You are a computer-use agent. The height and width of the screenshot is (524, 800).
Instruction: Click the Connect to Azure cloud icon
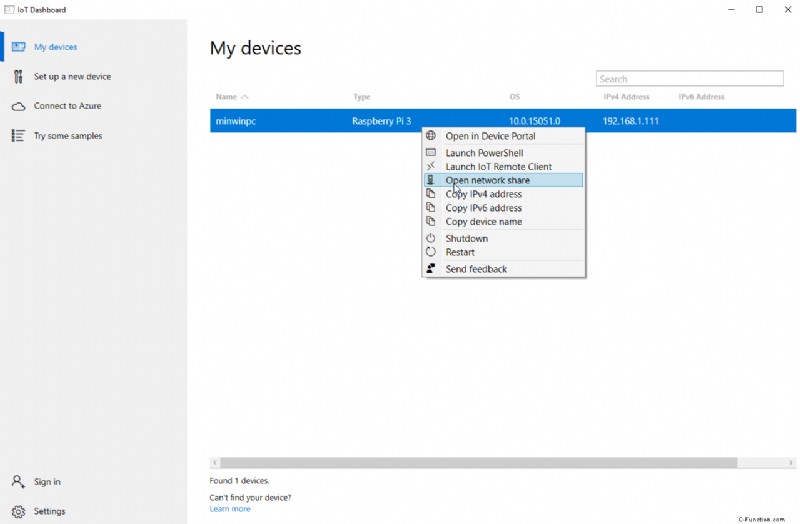coord(18,106)
